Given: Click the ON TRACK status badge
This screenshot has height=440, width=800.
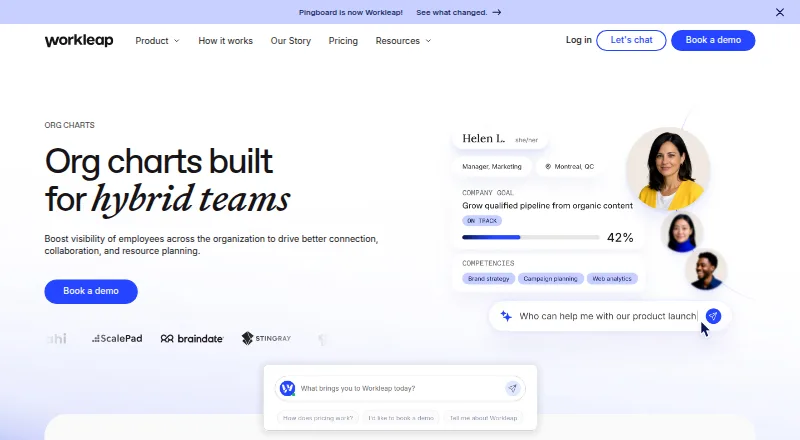Looking at the screenshot, I should point(482,221).
